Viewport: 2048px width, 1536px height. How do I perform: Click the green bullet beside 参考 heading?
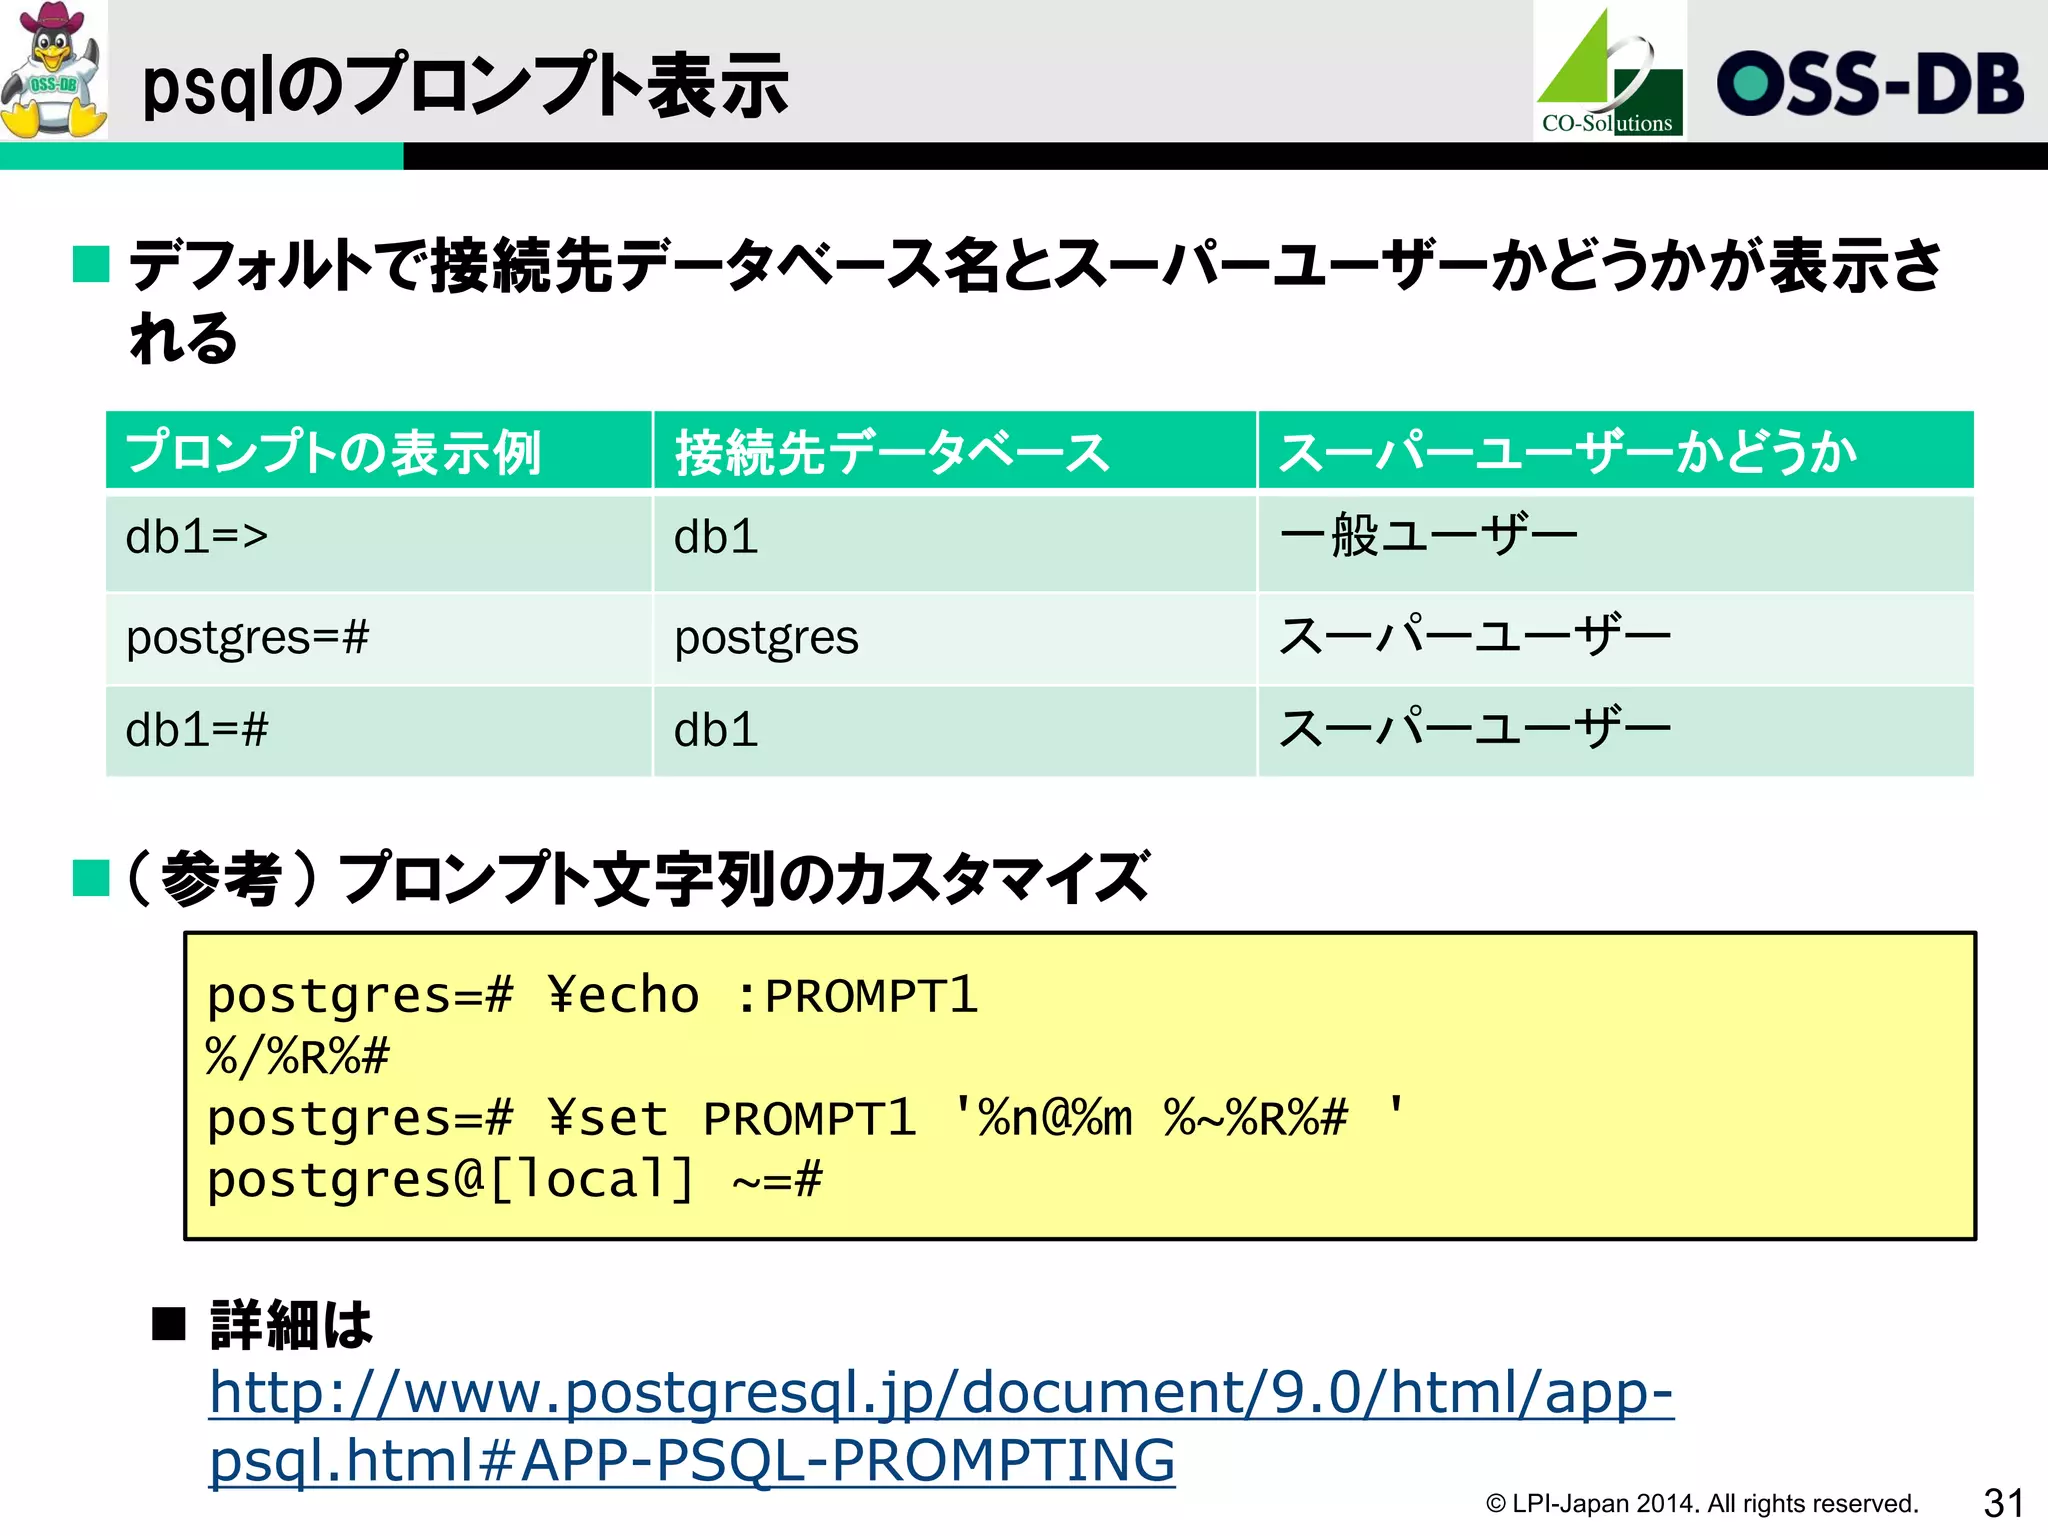93,875
